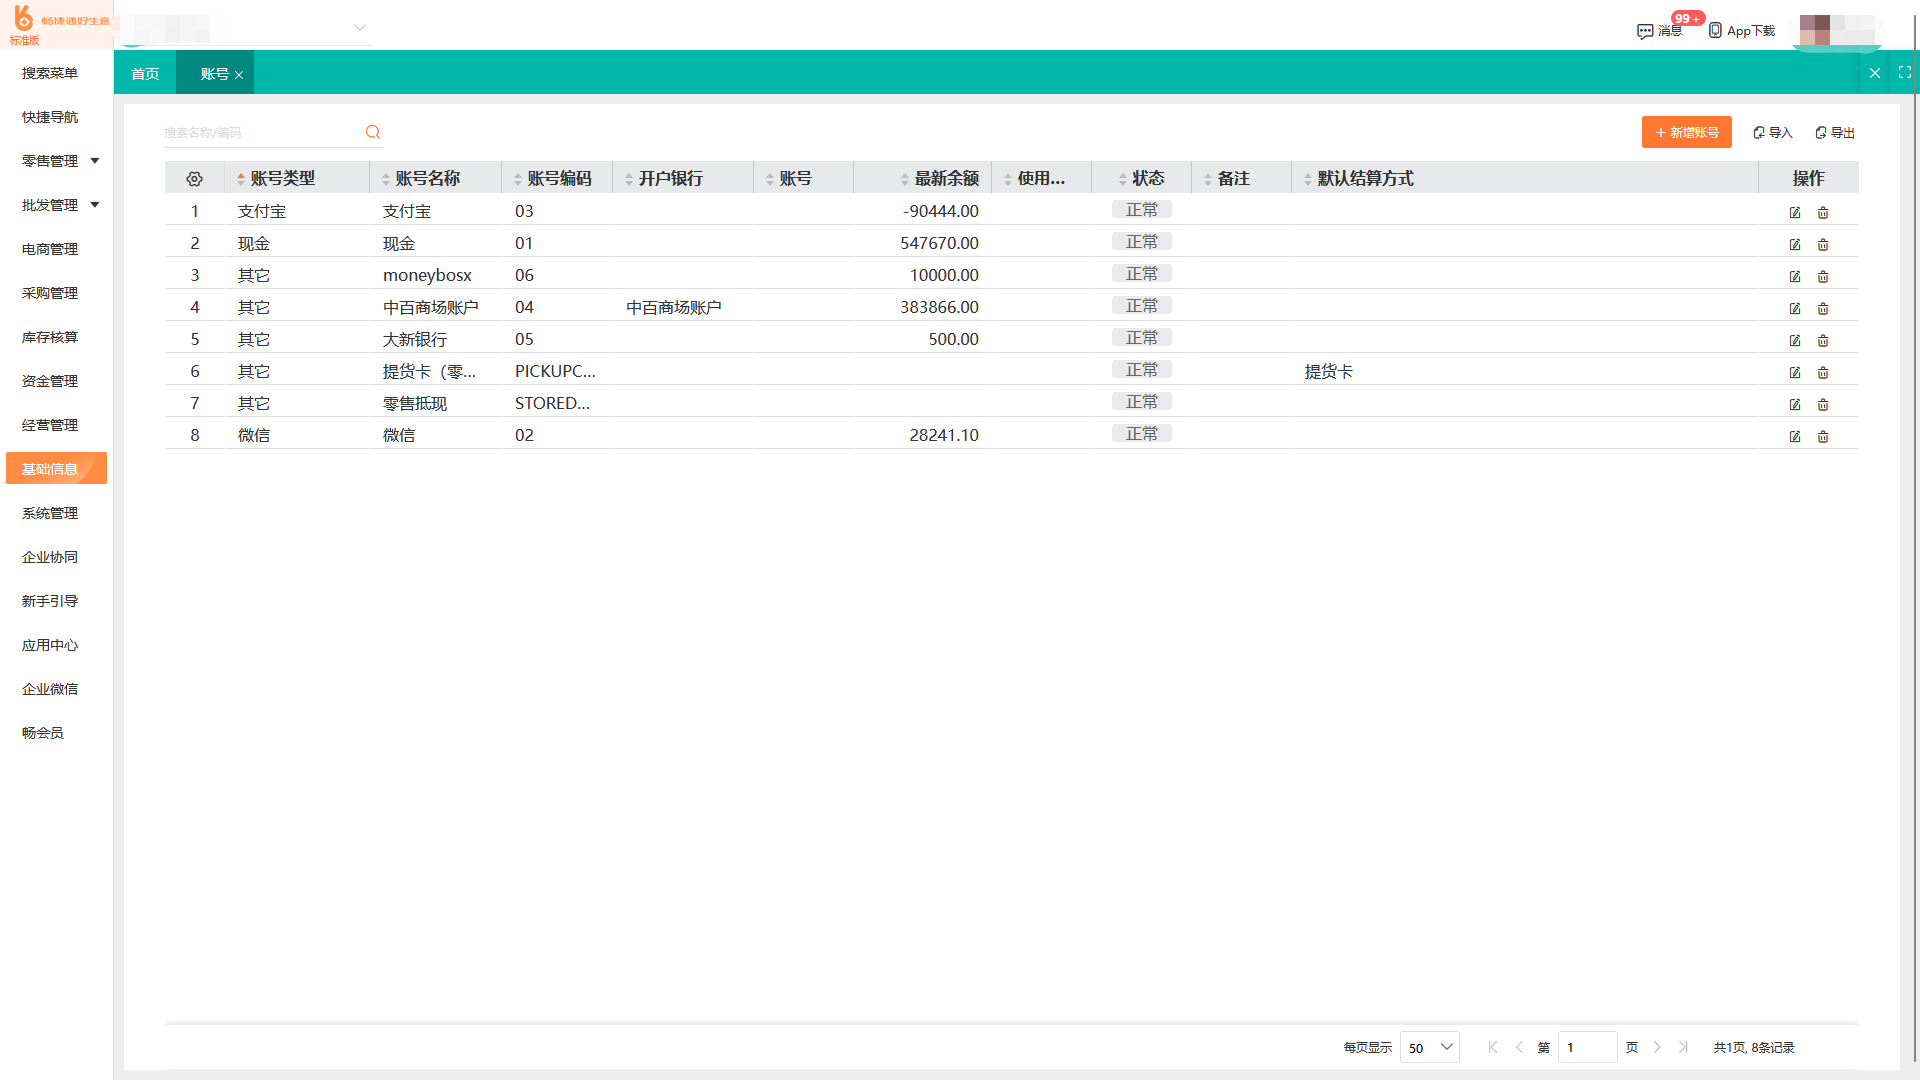Toggle the status of 大新银行 account
The width and height of the screenshot is (1920, 1080).
[x=1143, y=338]
